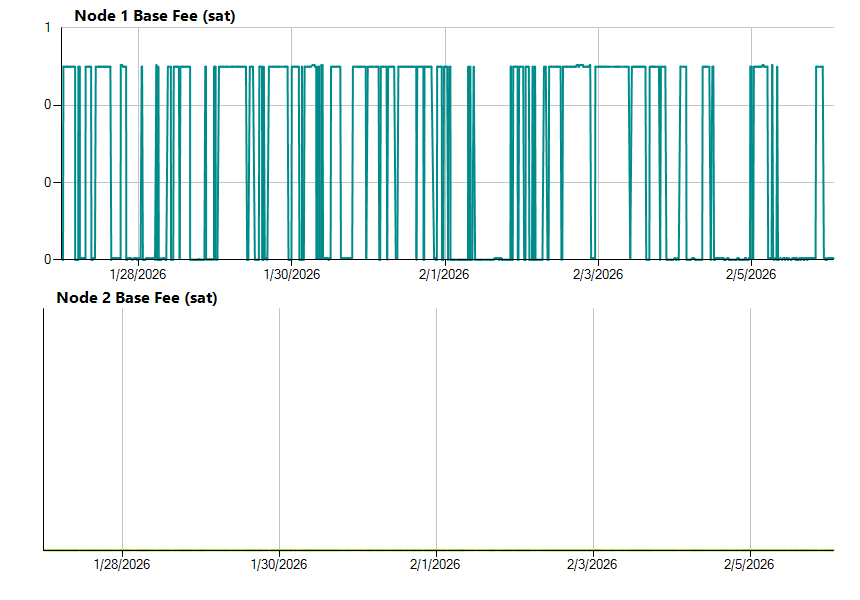Pick 2/5/2026 tick label on Node 1 chart

(x=750, y=274)
